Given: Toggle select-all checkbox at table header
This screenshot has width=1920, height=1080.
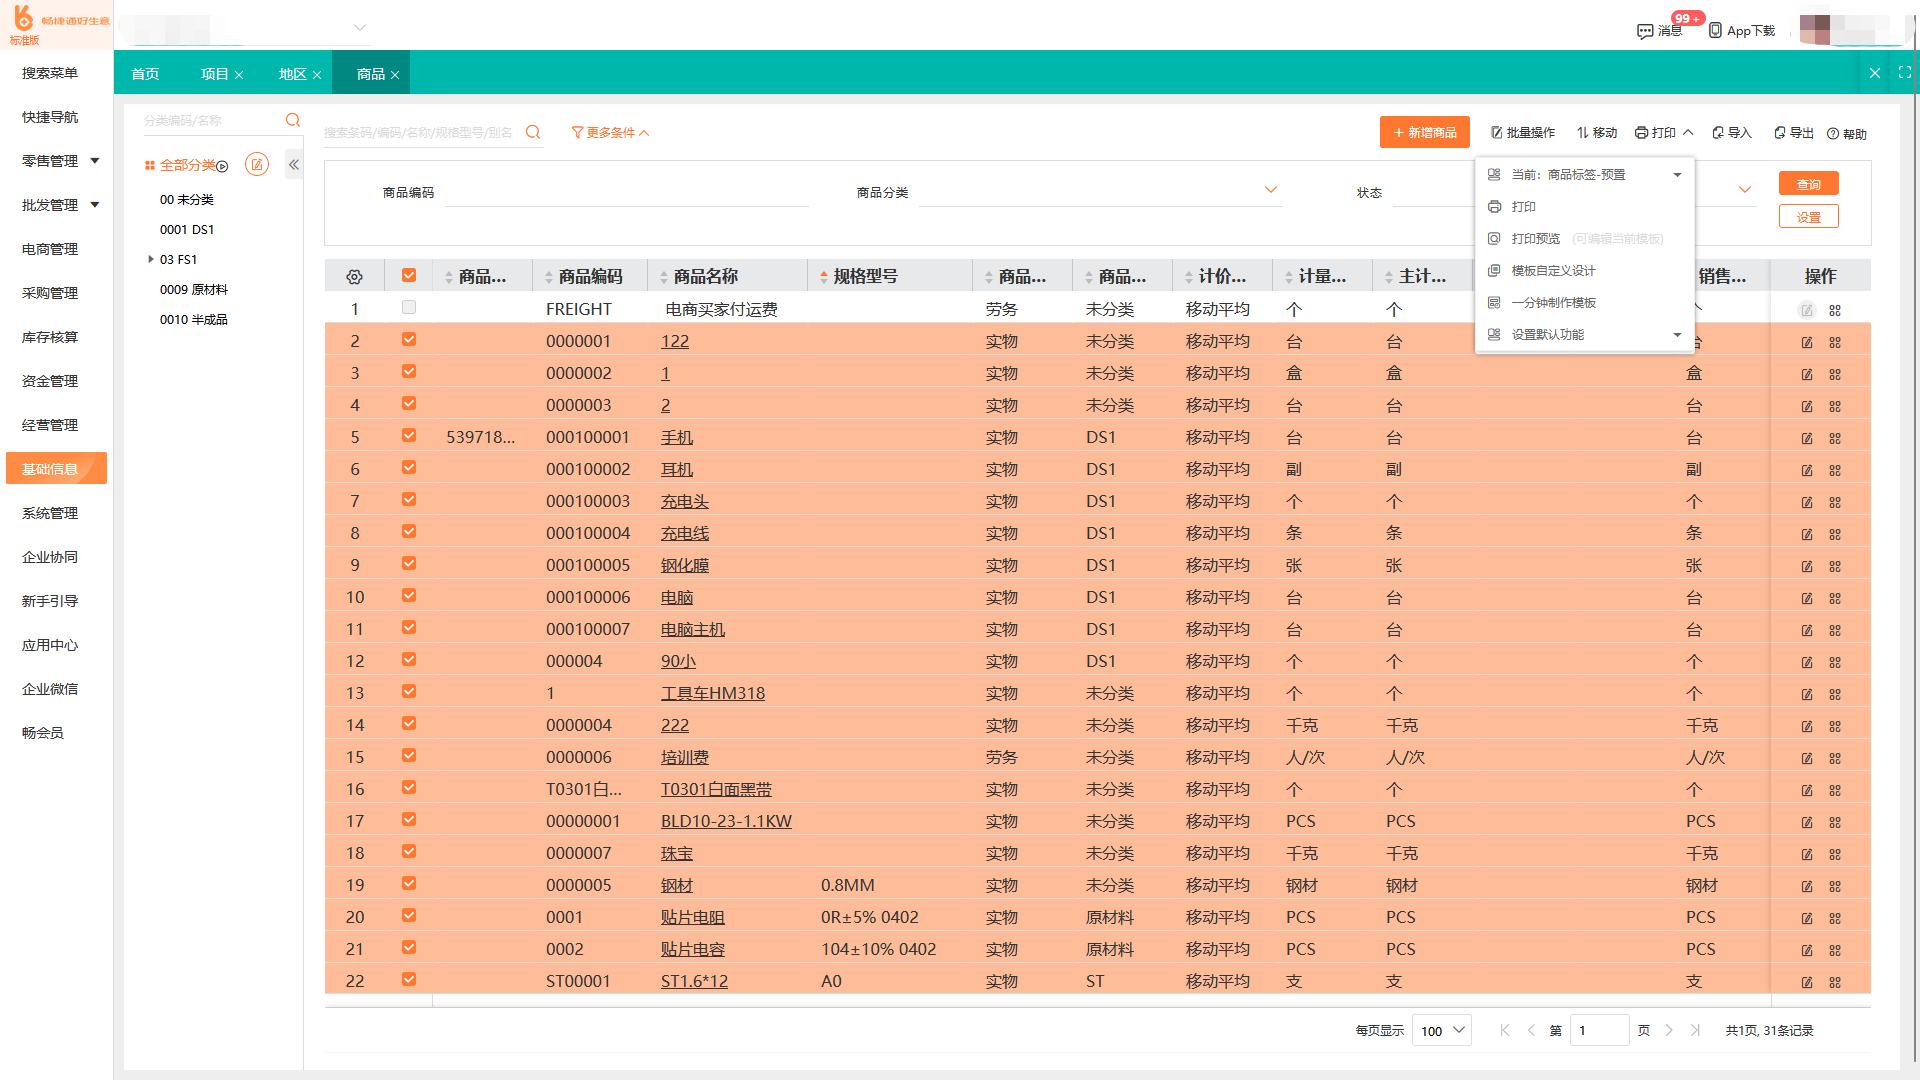Looking at the screenshot, I should tap(410, 274).
